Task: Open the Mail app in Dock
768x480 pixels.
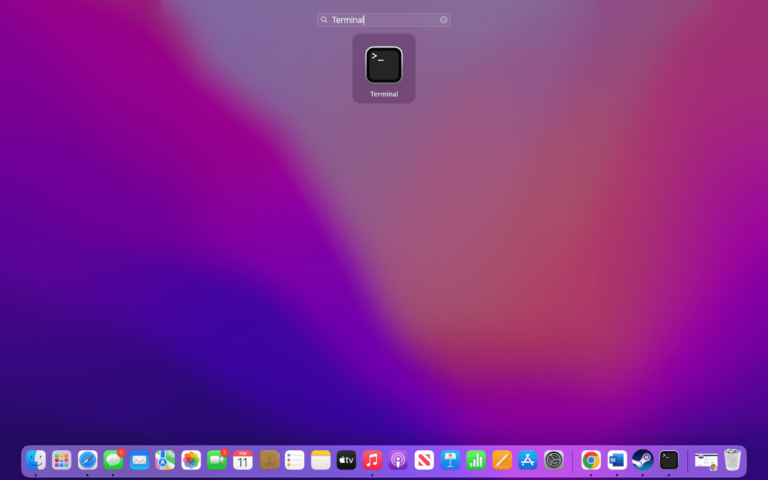Action: [139, 460]
